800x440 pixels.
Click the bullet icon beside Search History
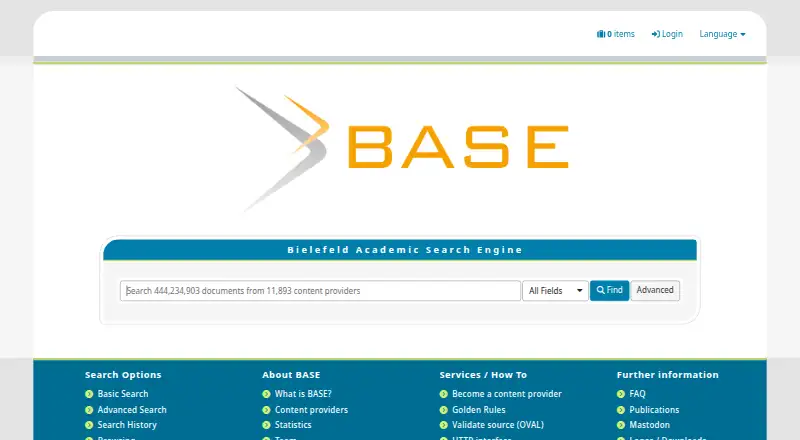tap(89, 425)
